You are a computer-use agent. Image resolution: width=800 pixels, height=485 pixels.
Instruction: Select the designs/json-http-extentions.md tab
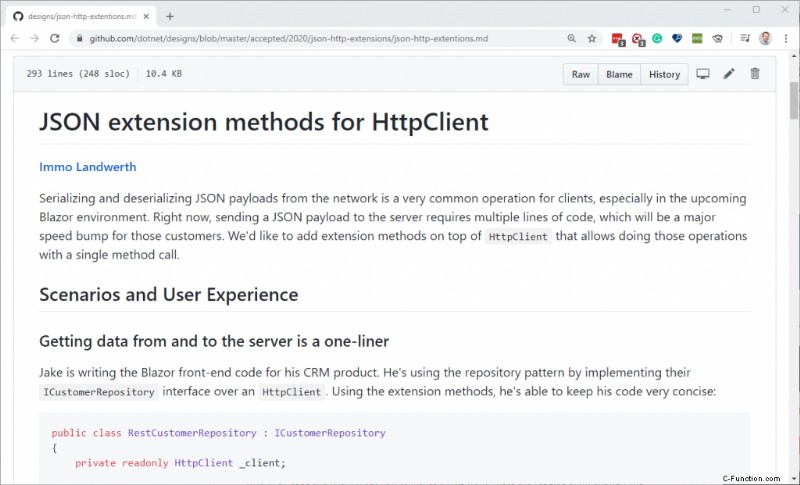pyautogui.click(x=80, y=15)
